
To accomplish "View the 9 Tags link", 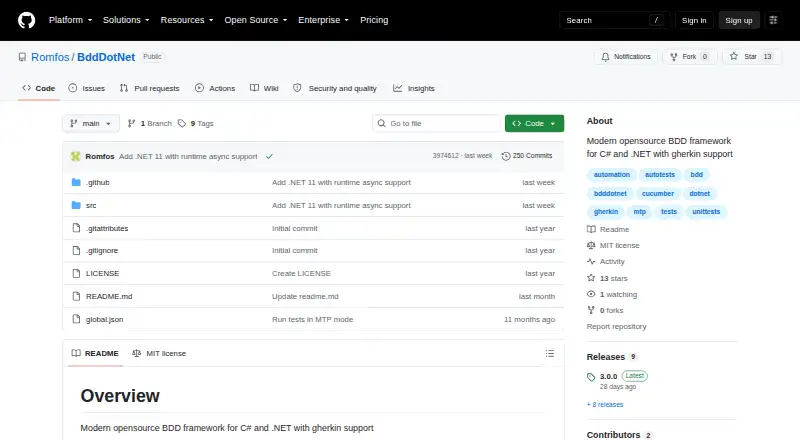I will point(196,124).
